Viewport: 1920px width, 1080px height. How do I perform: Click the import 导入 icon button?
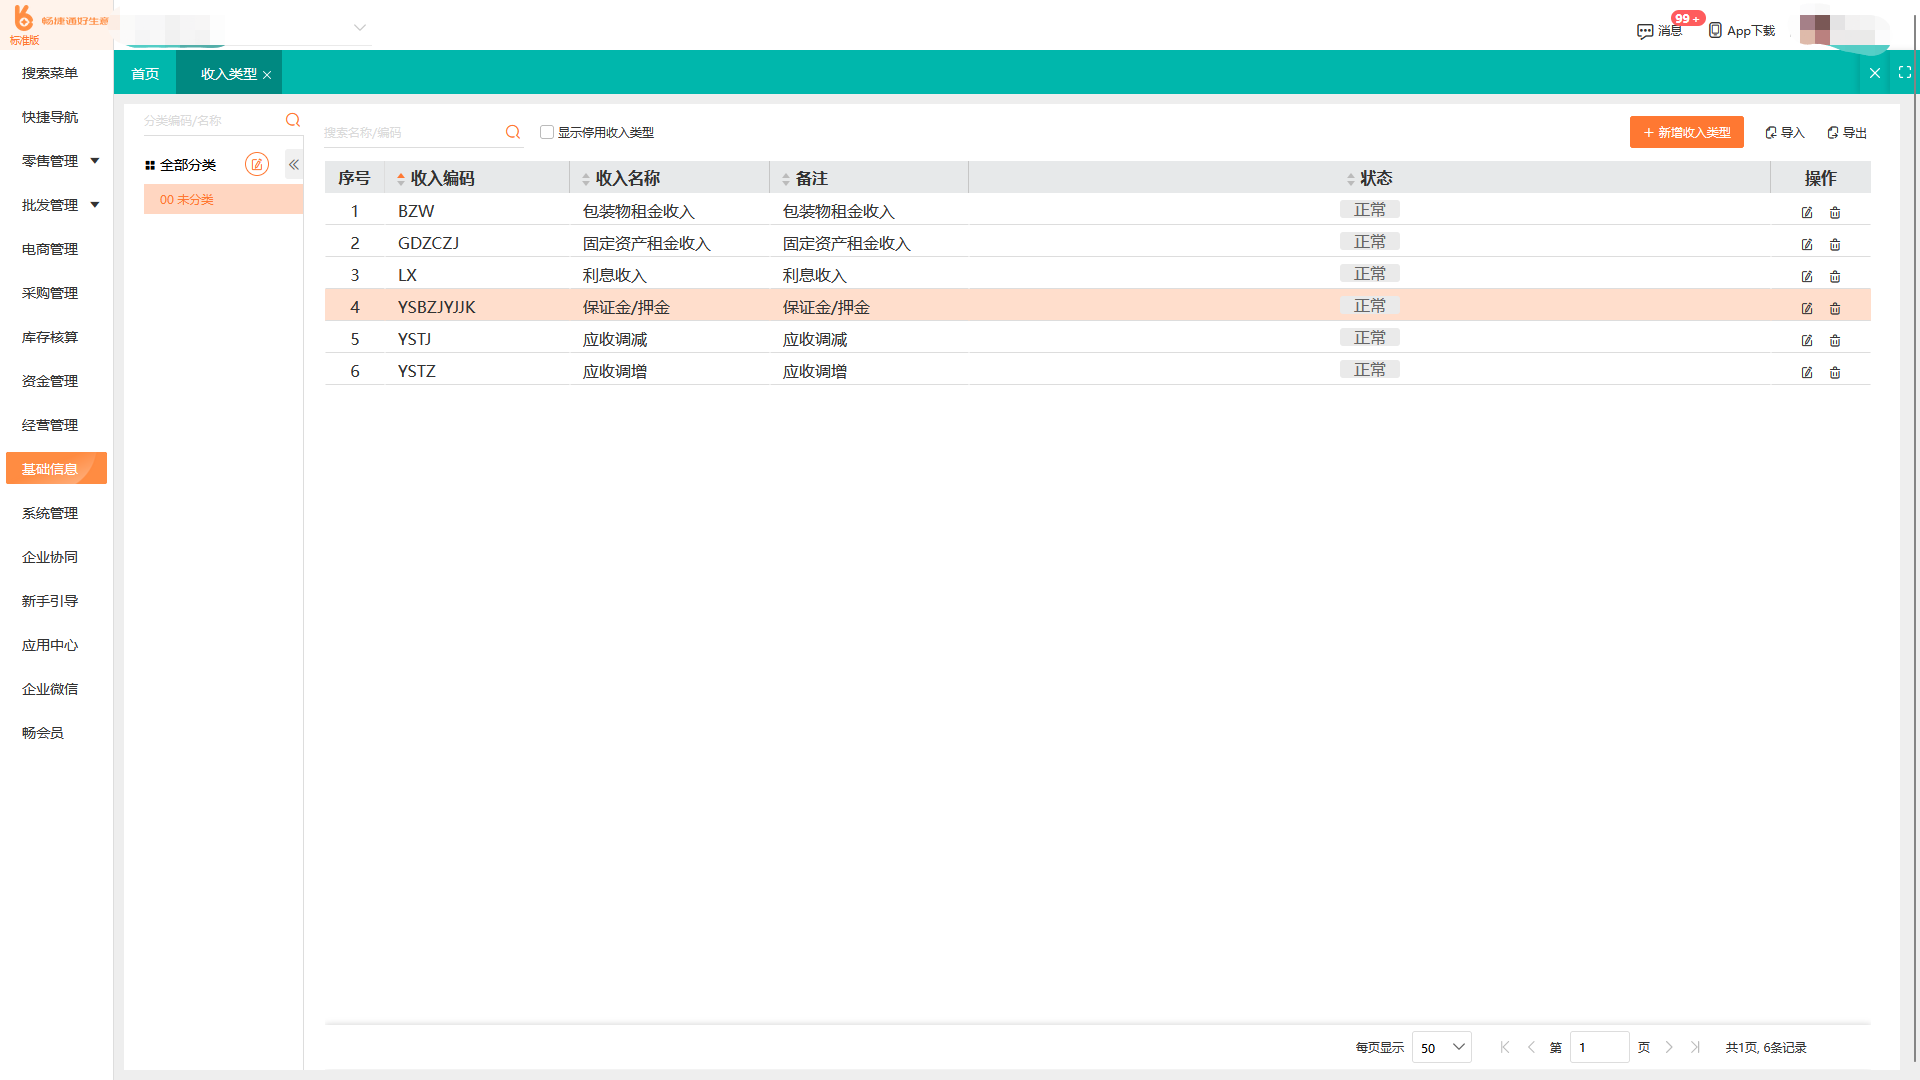pos(1785,131)
